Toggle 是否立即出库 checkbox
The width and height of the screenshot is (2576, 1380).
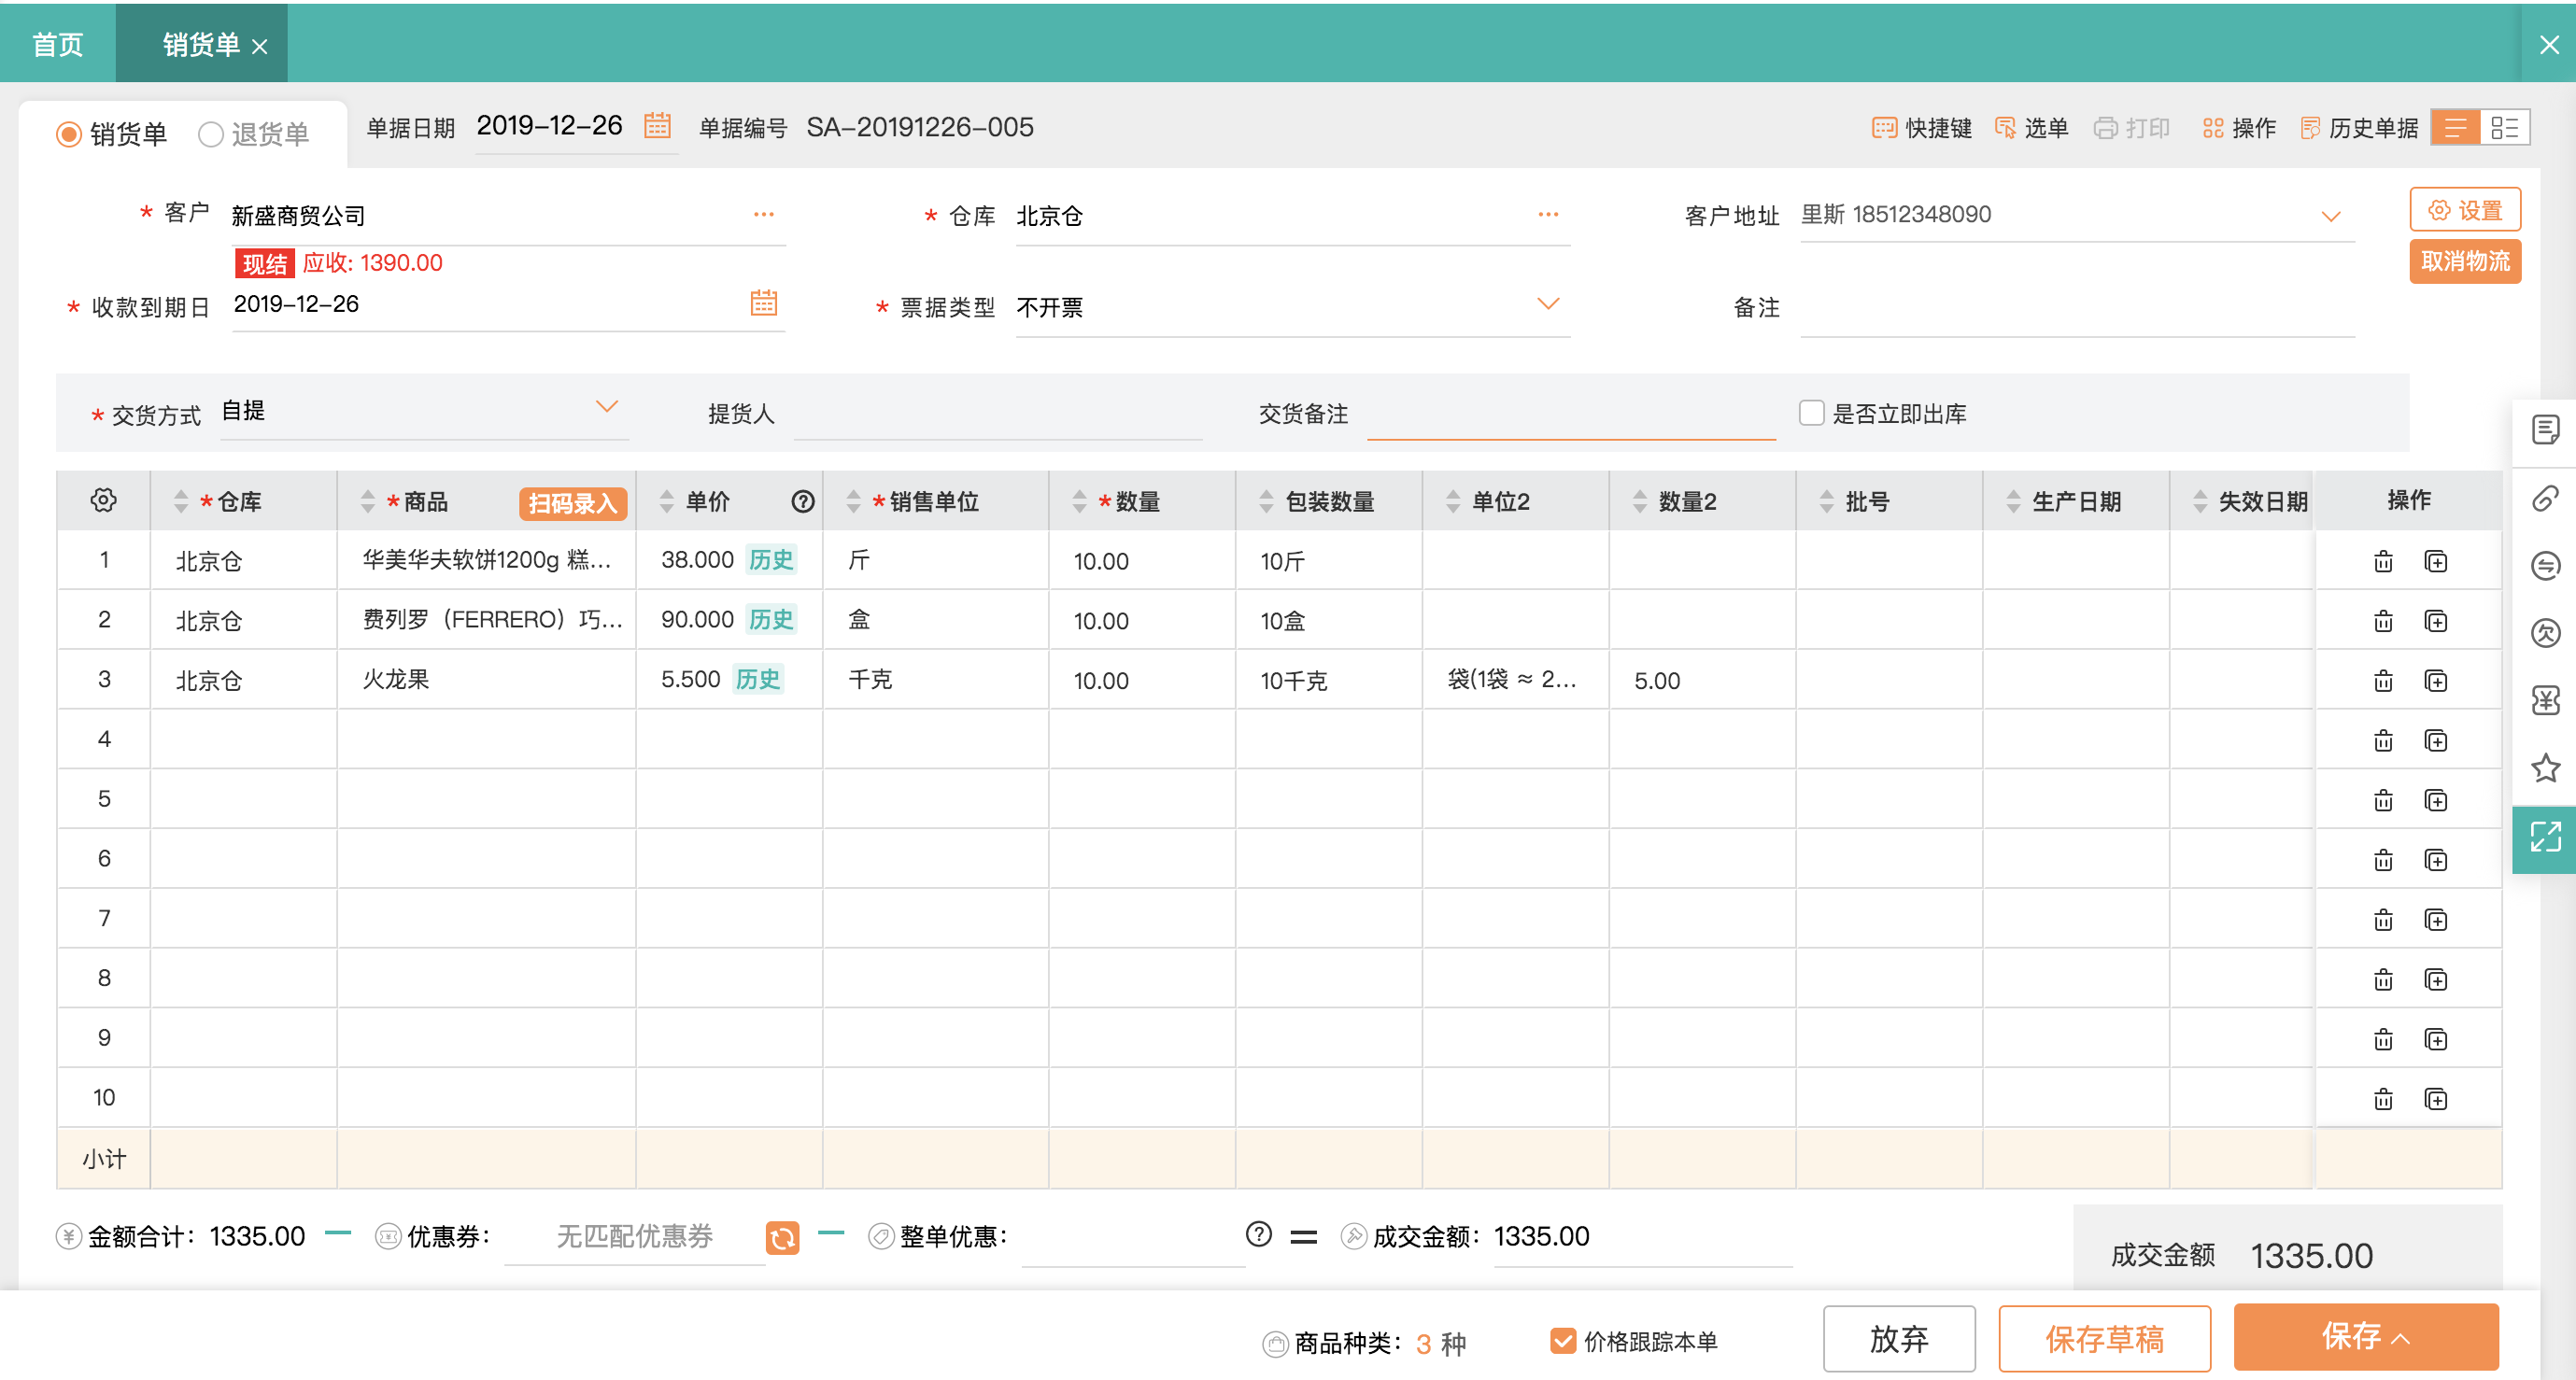[1811, 413]
